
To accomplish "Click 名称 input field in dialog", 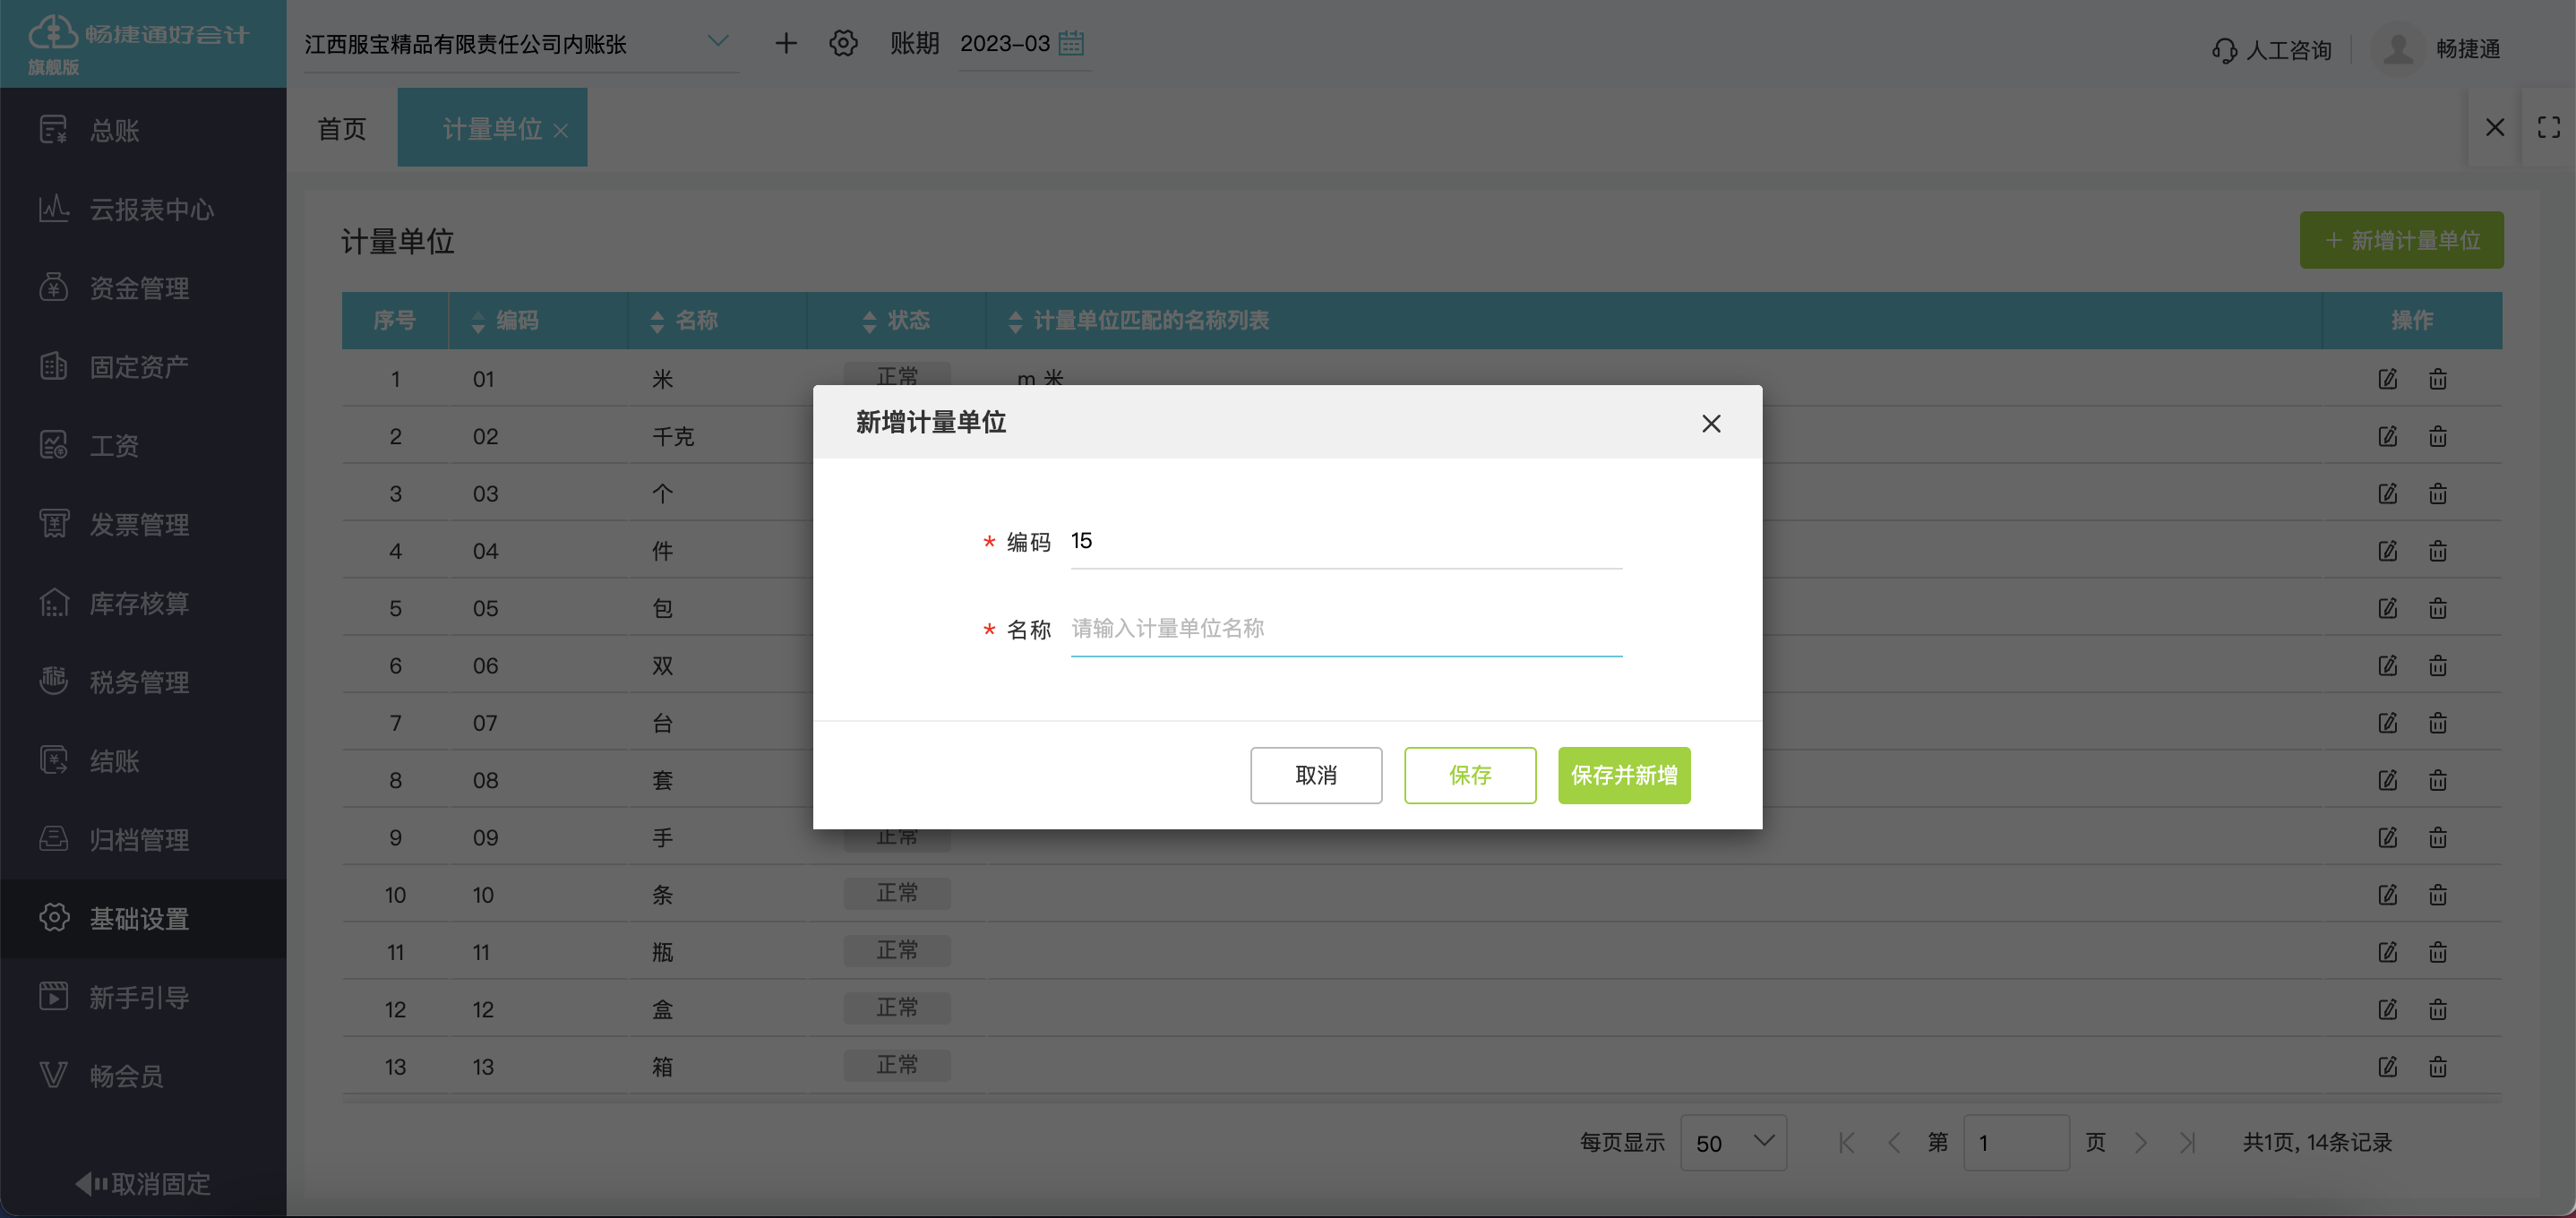I will (x=1345, y=628).
